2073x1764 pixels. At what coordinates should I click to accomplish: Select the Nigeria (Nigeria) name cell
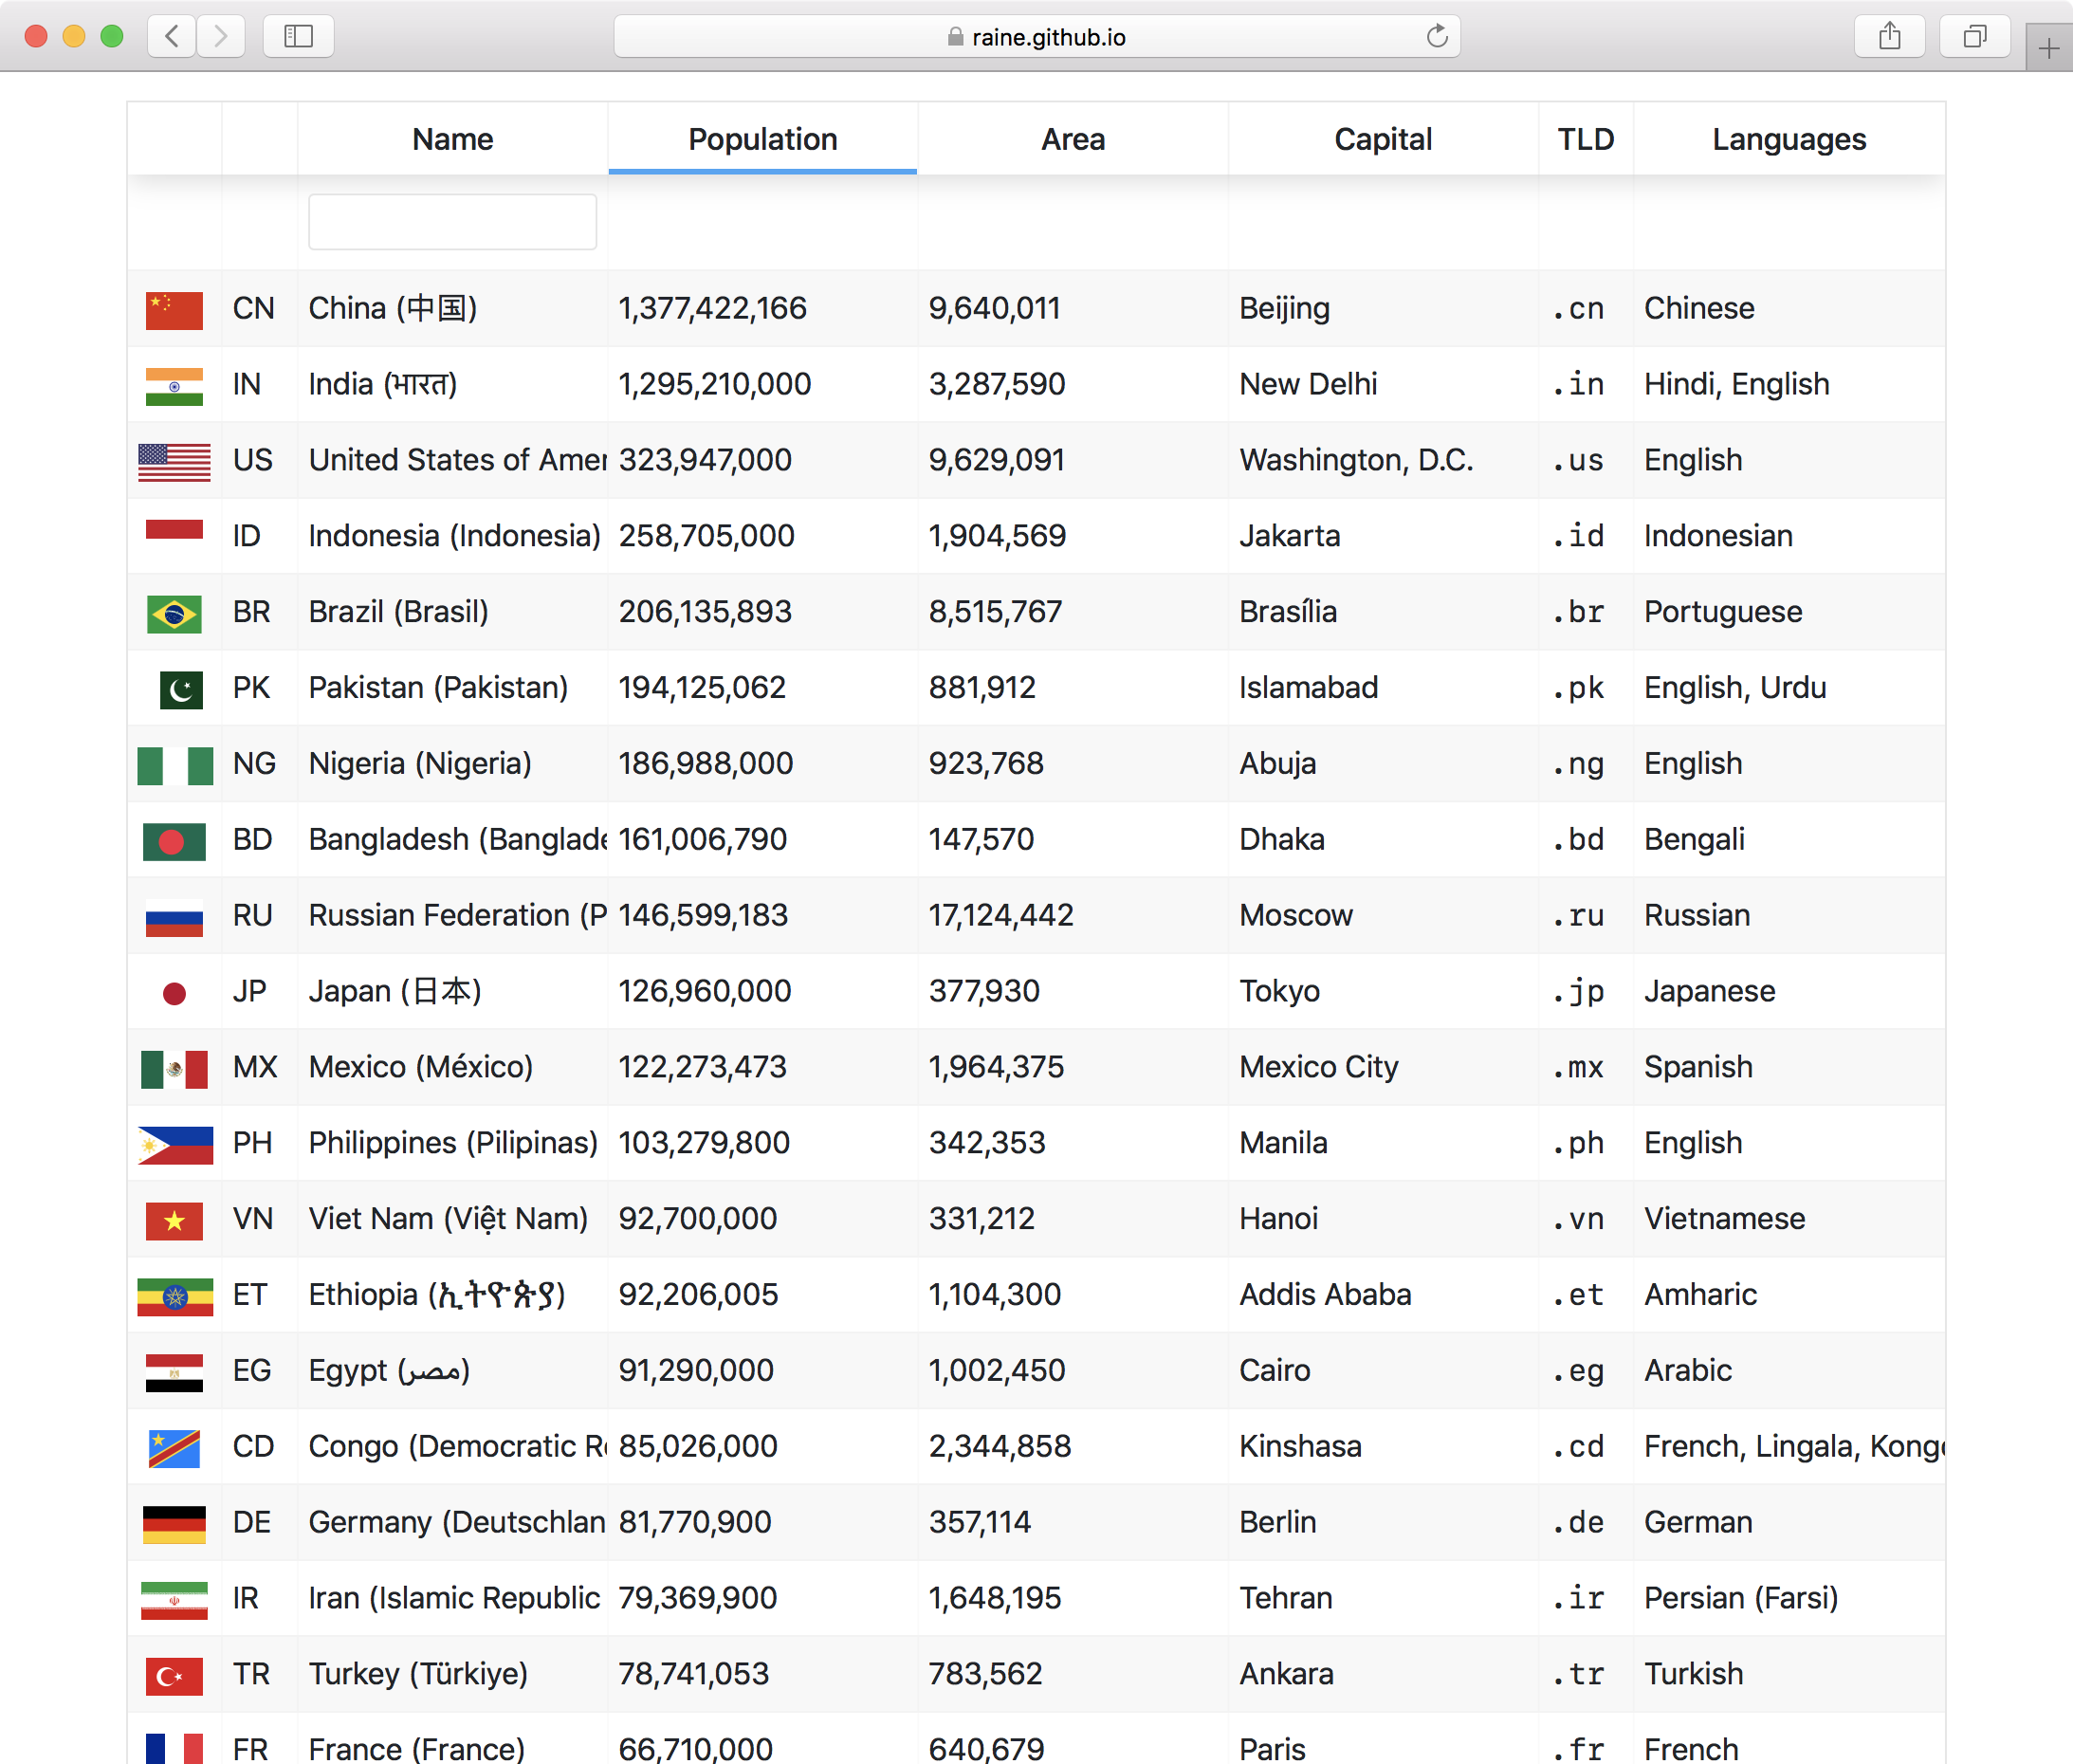[420, 764]
